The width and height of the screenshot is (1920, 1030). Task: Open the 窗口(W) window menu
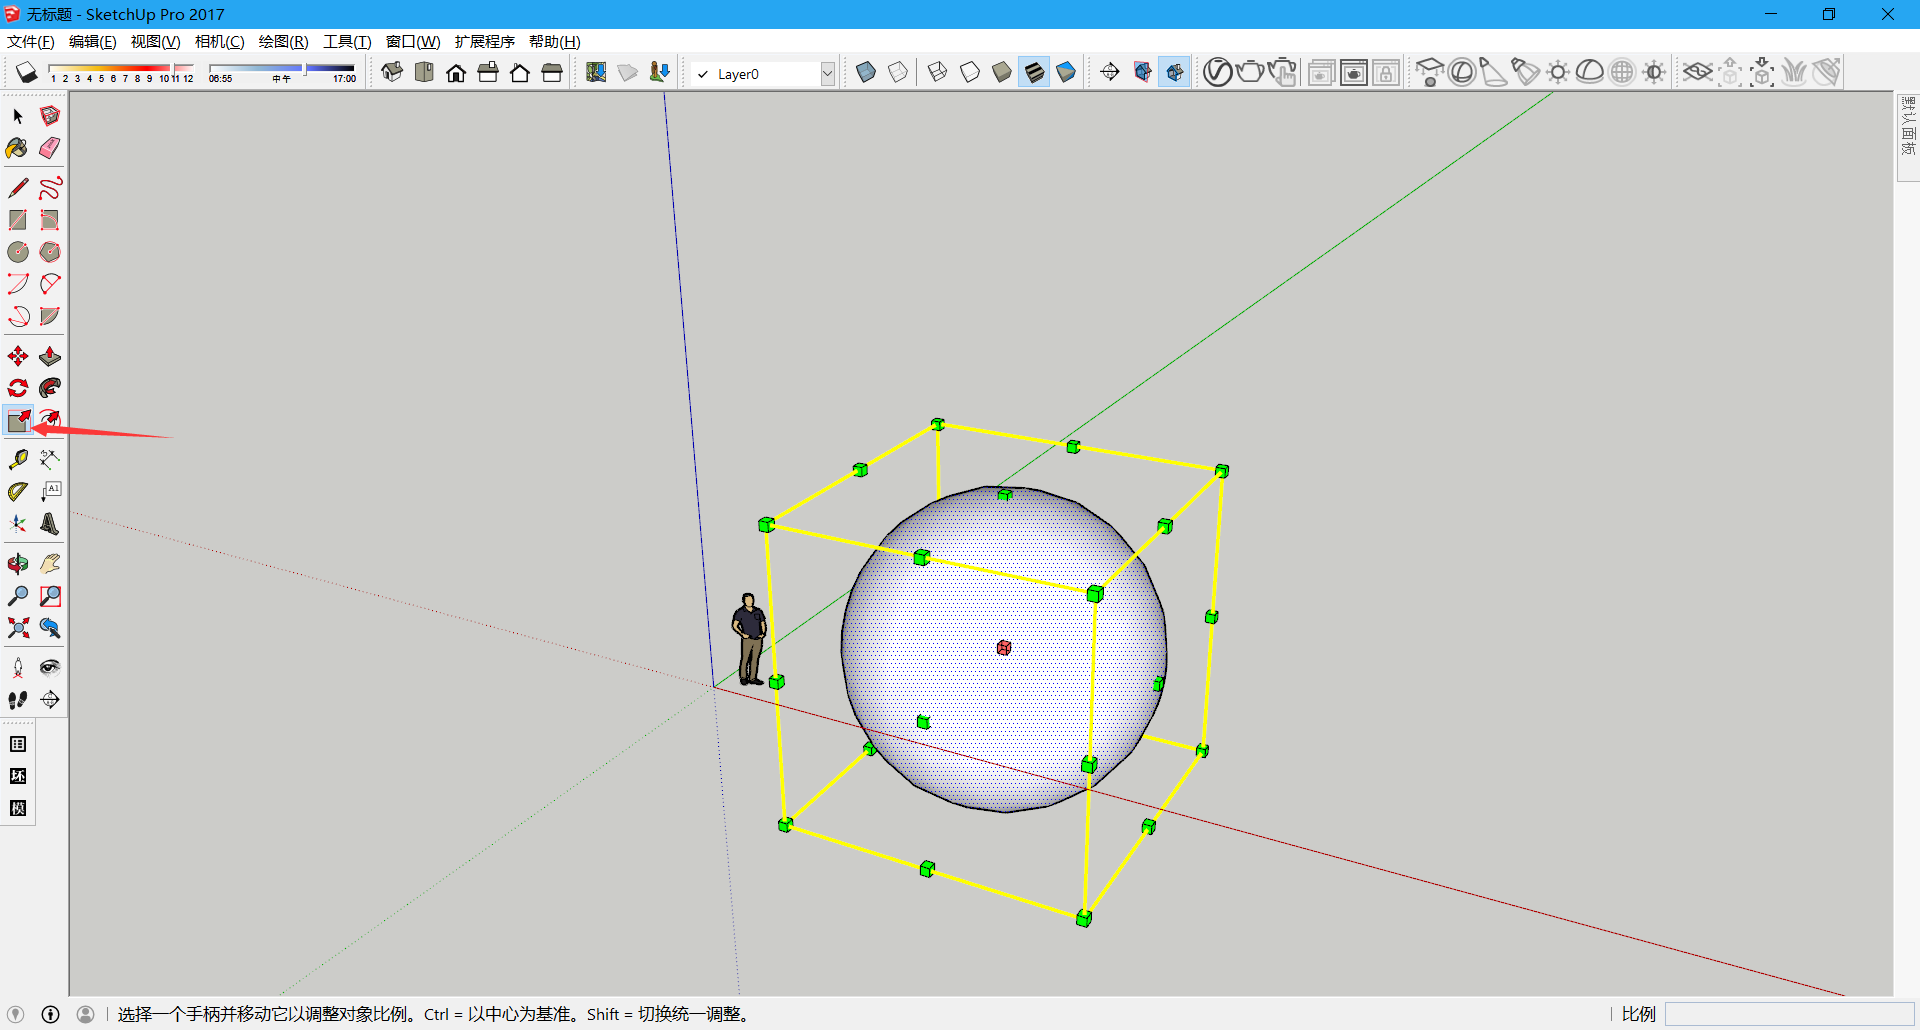point(412,42)
